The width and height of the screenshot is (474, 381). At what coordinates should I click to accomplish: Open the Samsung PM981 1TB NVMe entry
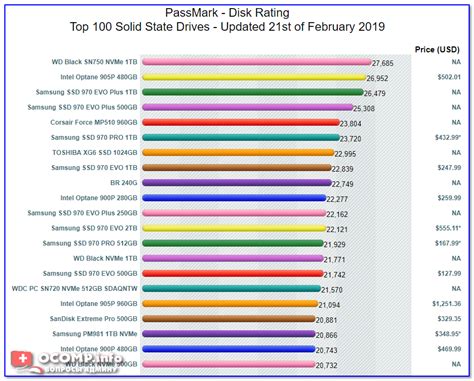[x=95, y=334]
